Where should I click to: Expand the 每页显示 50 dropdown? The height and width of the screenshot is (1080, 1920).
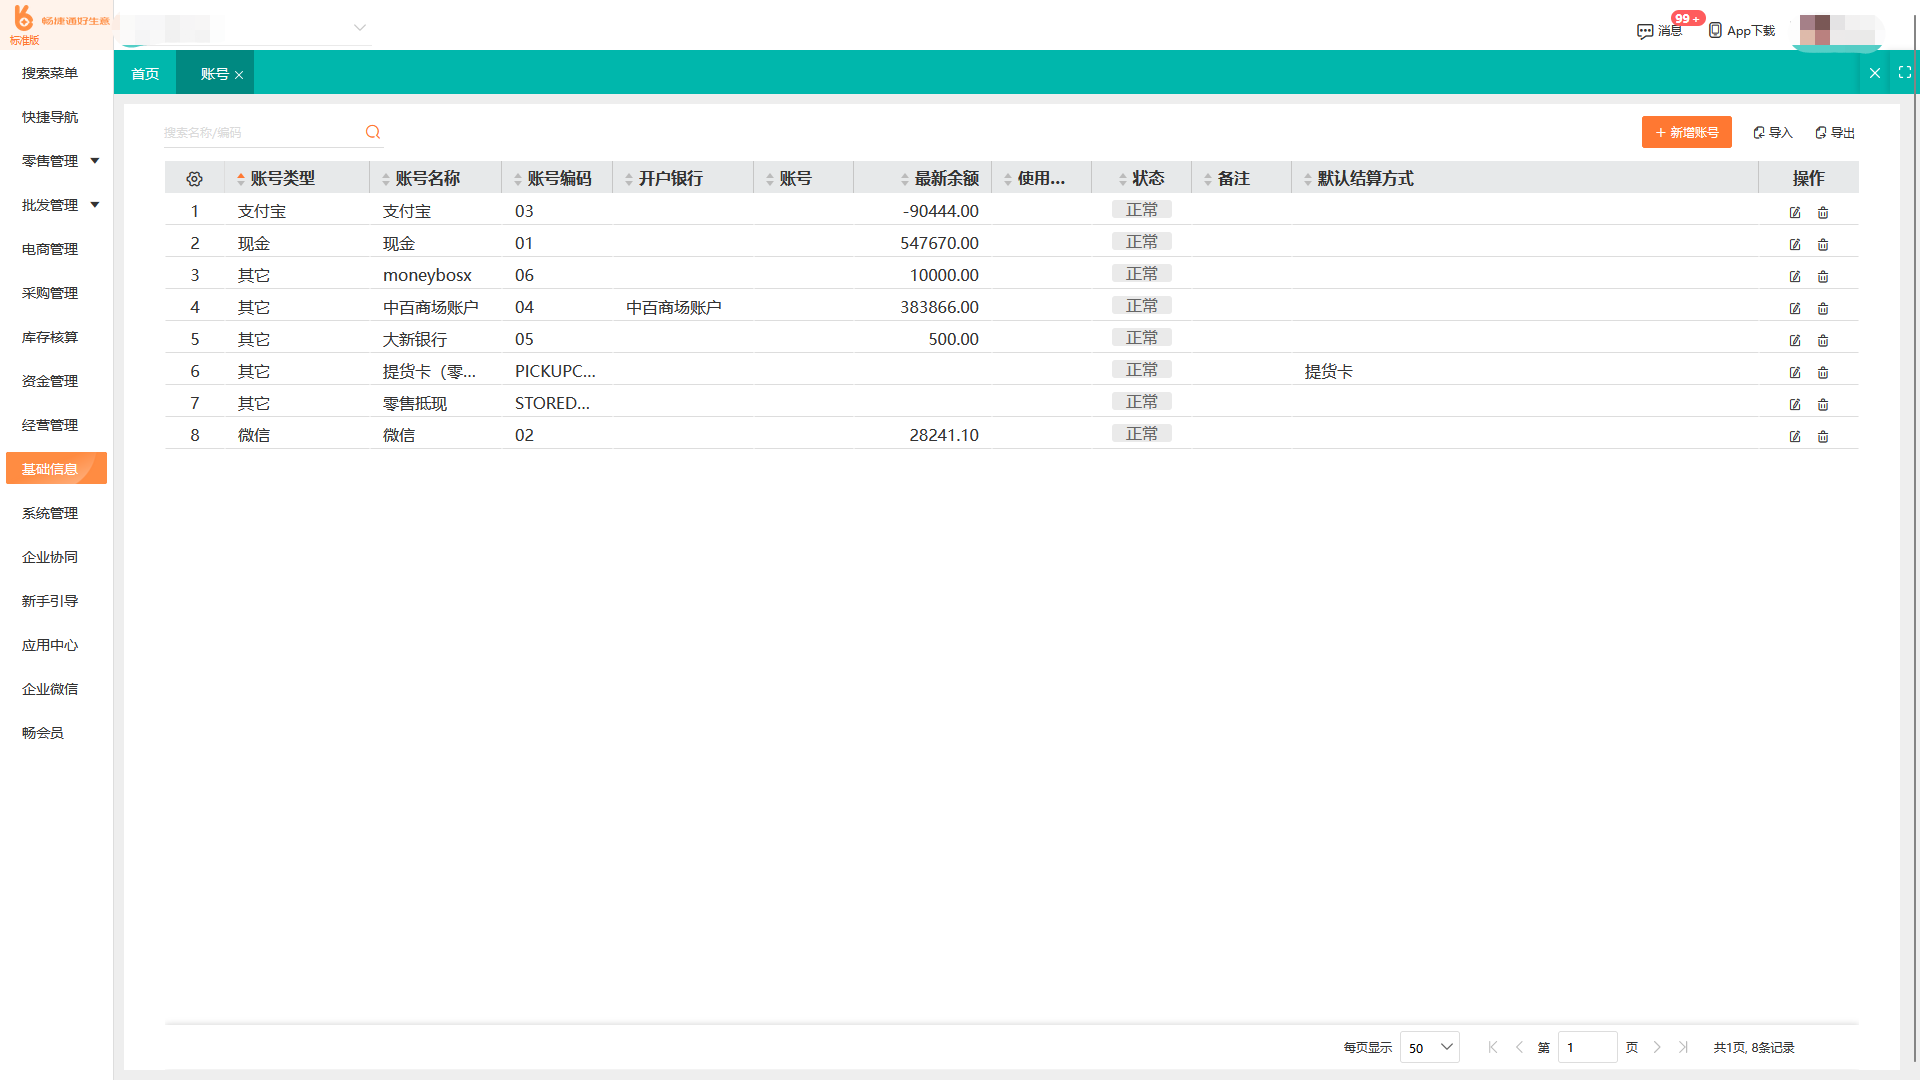[1431, 1046]
